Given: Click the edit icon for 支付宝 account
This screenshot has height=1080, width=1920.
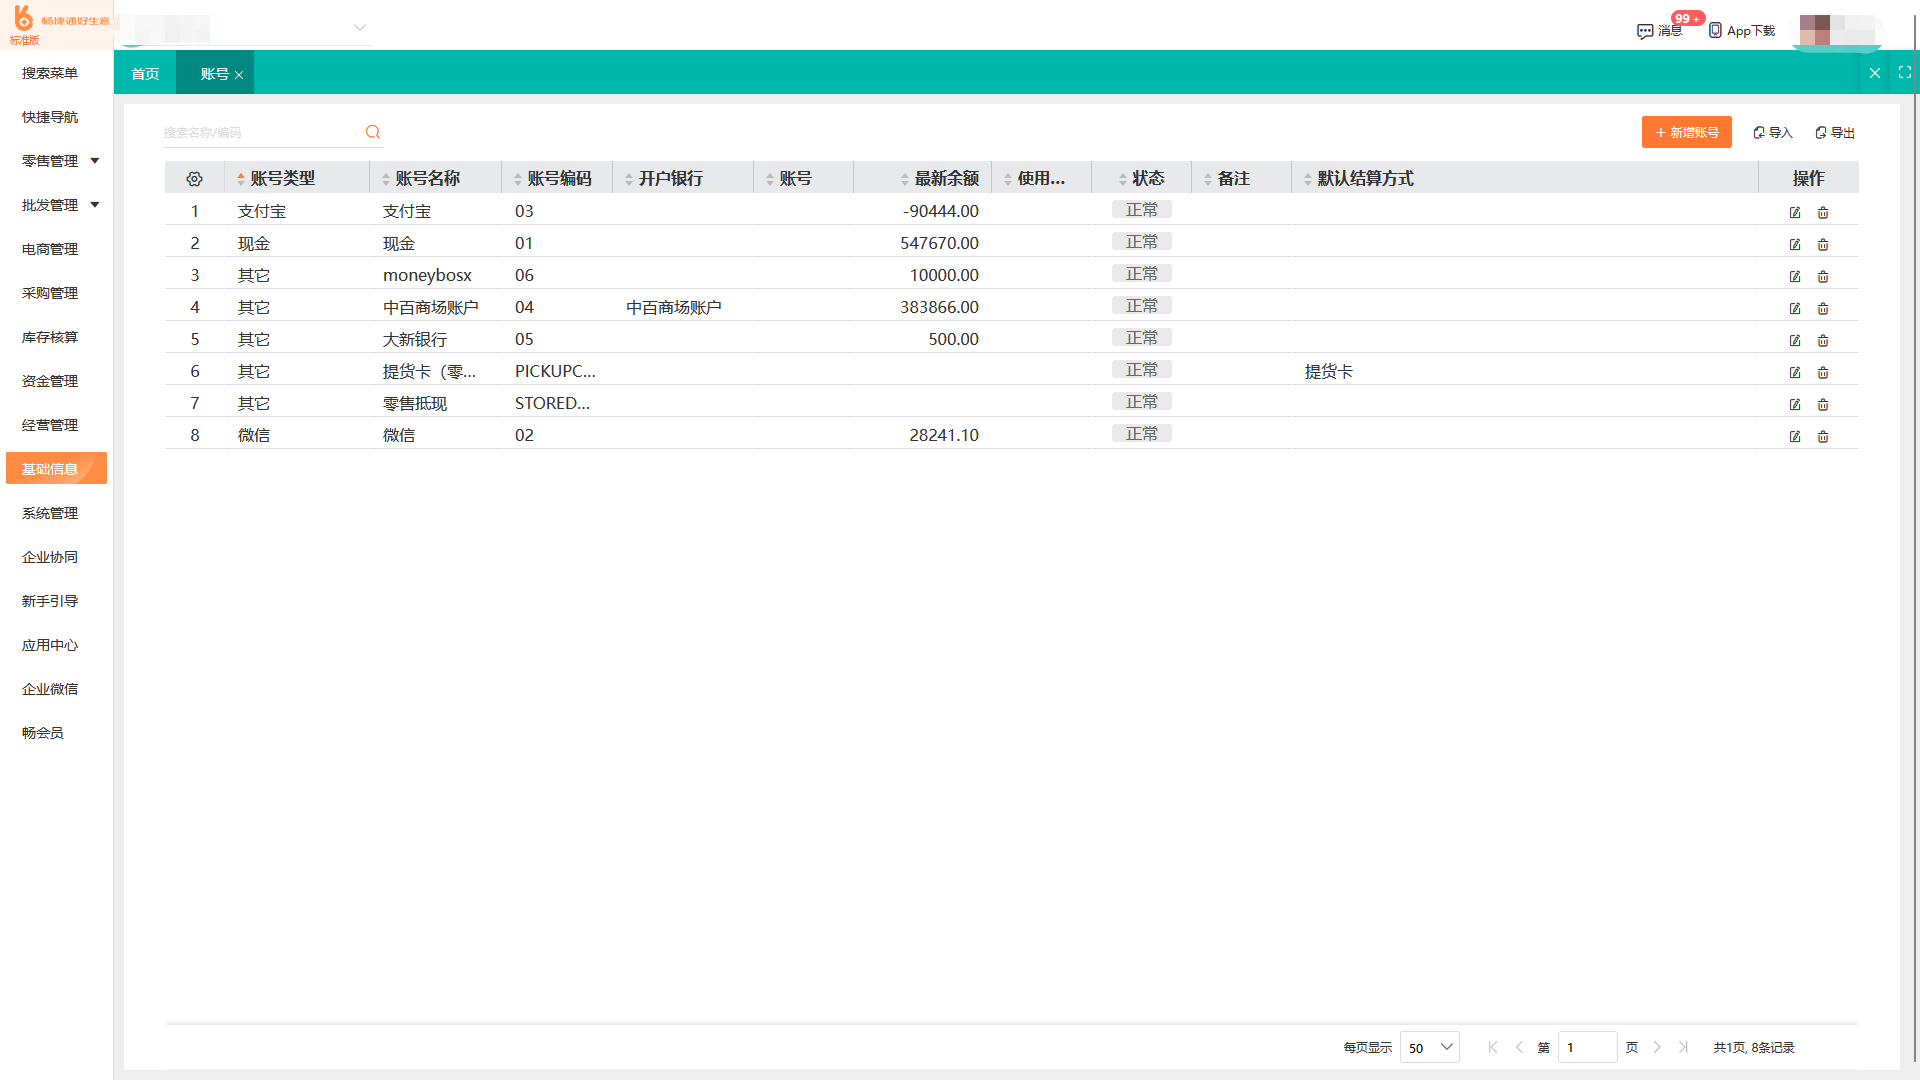Looking at the screenshot, I should point(1795,211).
